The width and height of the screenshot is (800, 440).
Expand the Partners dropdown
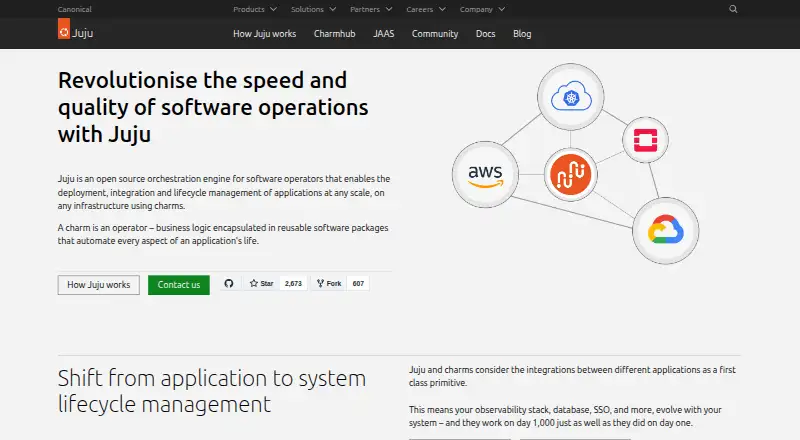coord(371,9)
